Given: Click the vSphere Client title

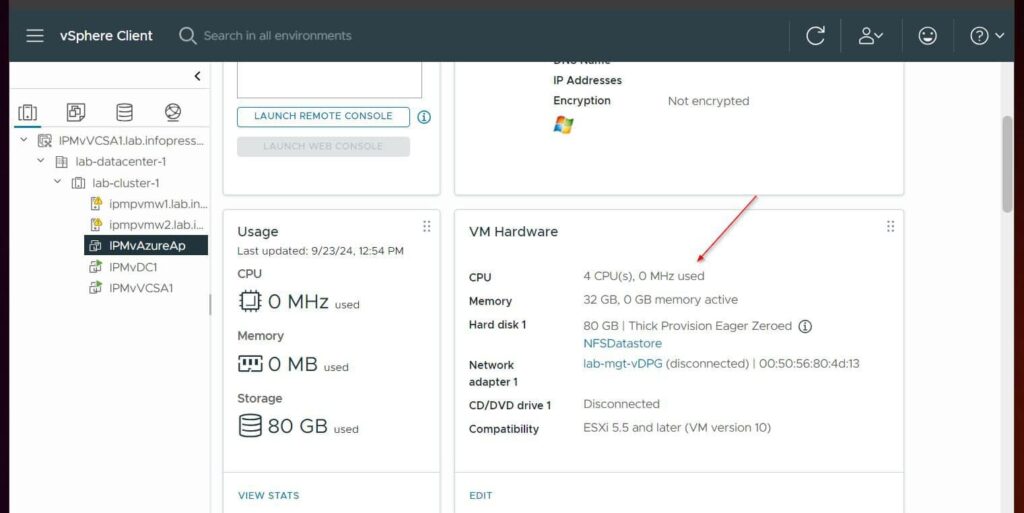Looking at the screenshot, I should [106, 35].
